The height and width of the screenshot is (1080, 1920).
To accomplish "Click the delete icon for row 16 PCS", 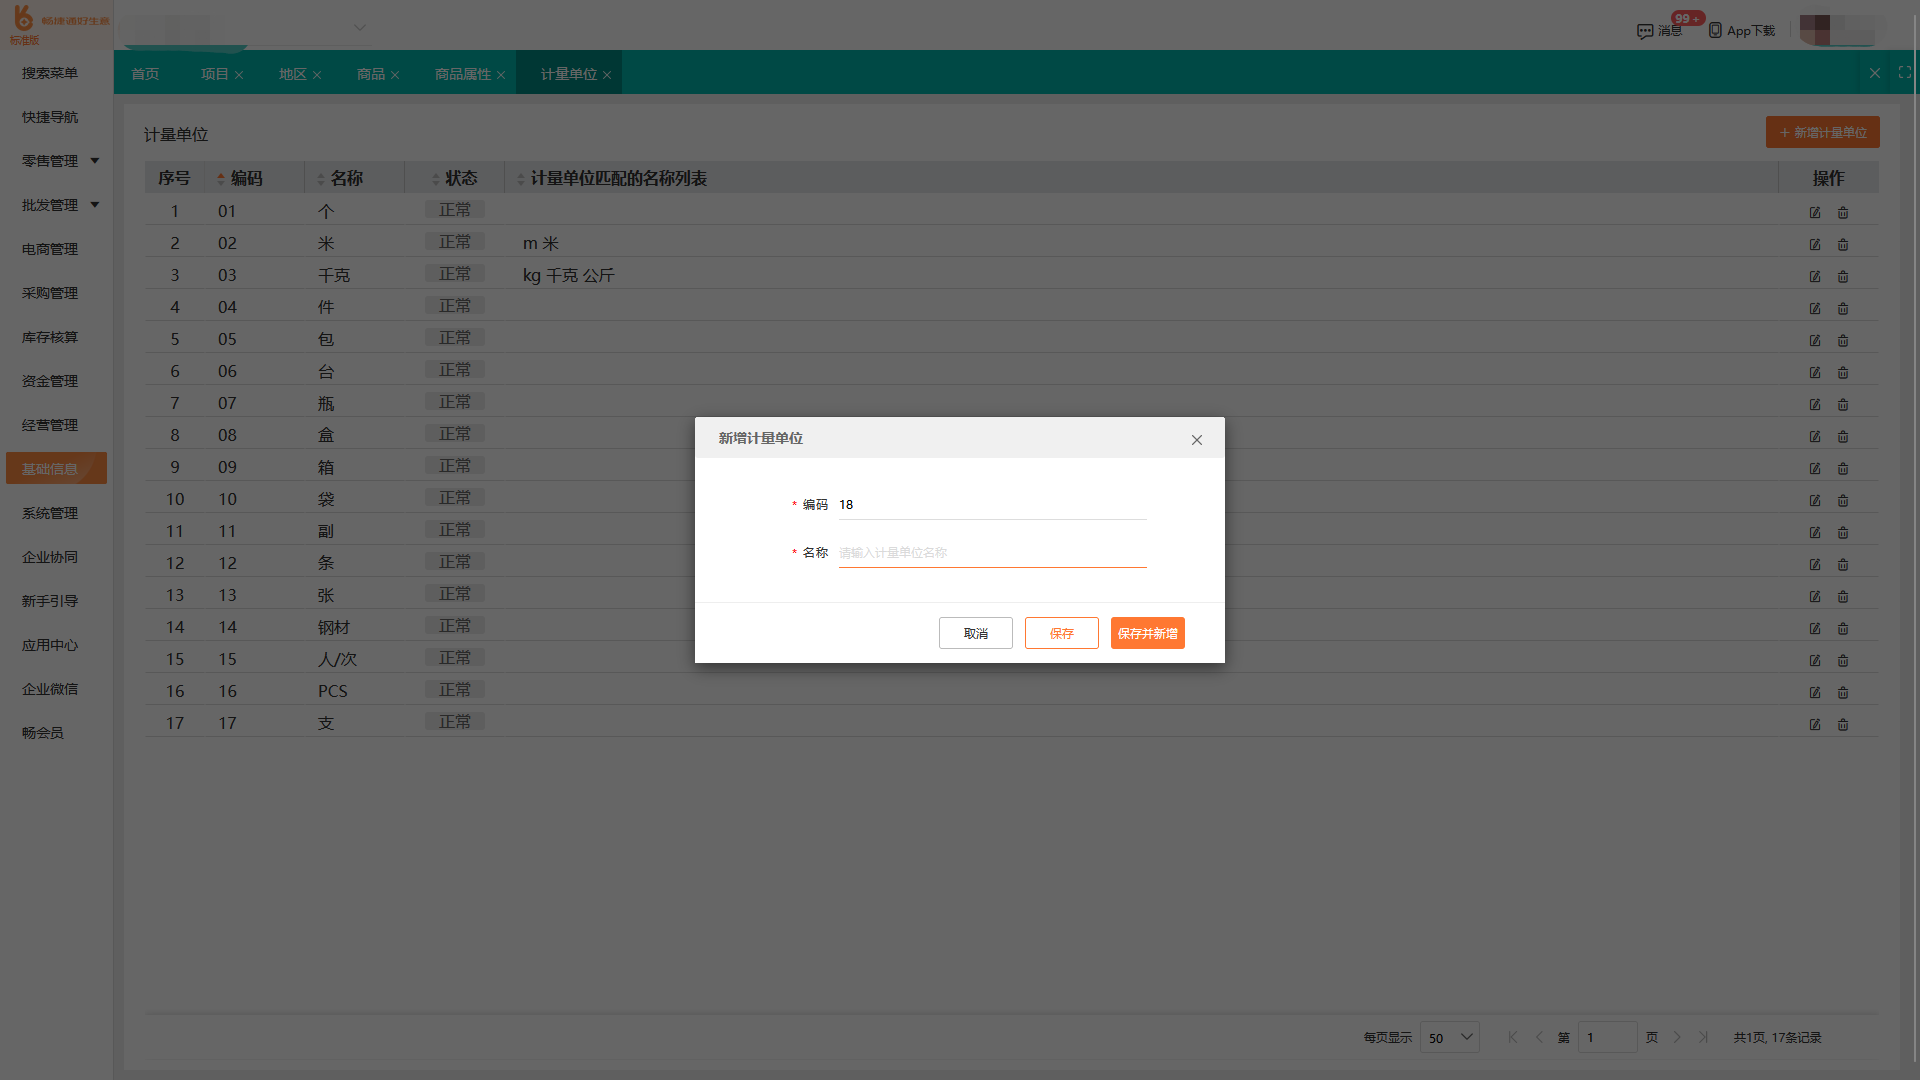I will [x=1844, y=692].
